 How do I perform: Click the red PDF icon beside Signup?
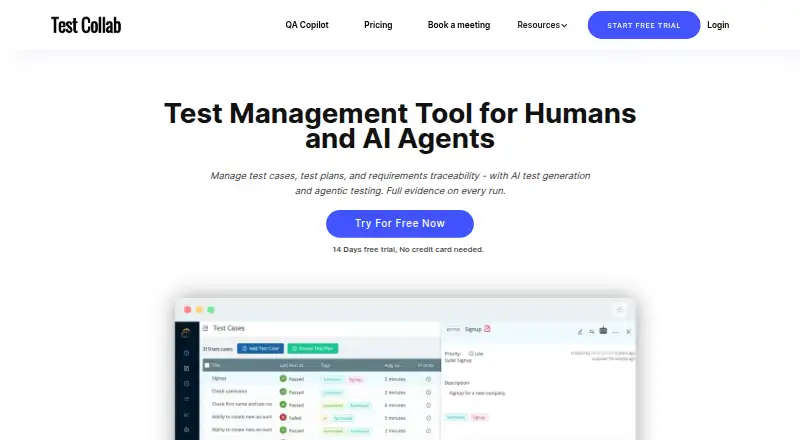coord(487,329)
